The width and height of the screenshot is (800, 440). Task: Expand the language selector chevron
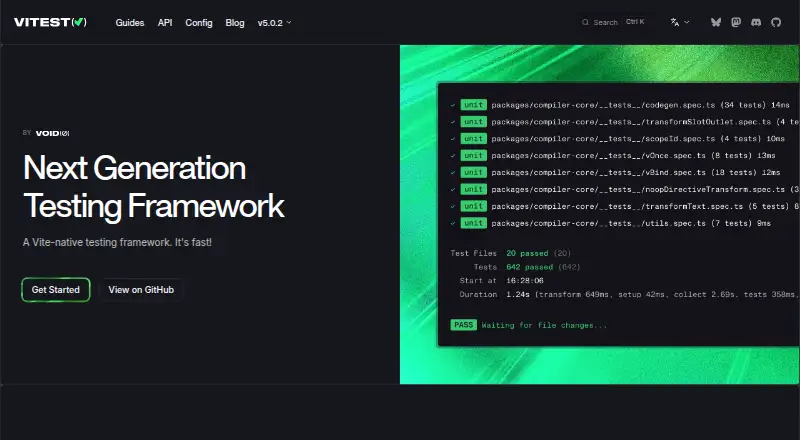click(687, 22)
